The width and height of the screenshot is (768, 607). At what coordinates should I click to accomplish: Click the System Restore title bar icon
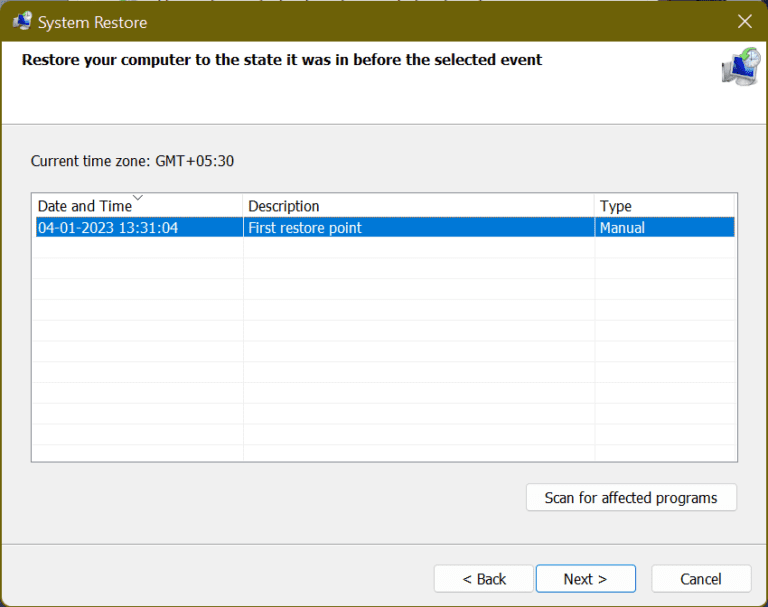click(x=20, y=21)
